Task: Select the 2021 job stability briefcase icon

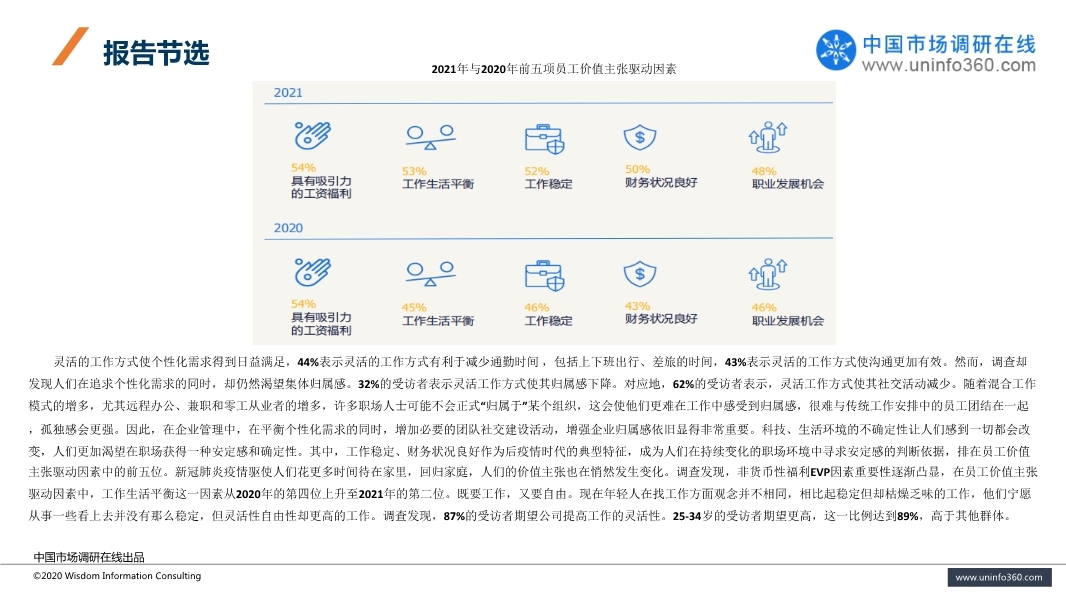Action: [544, 139]
